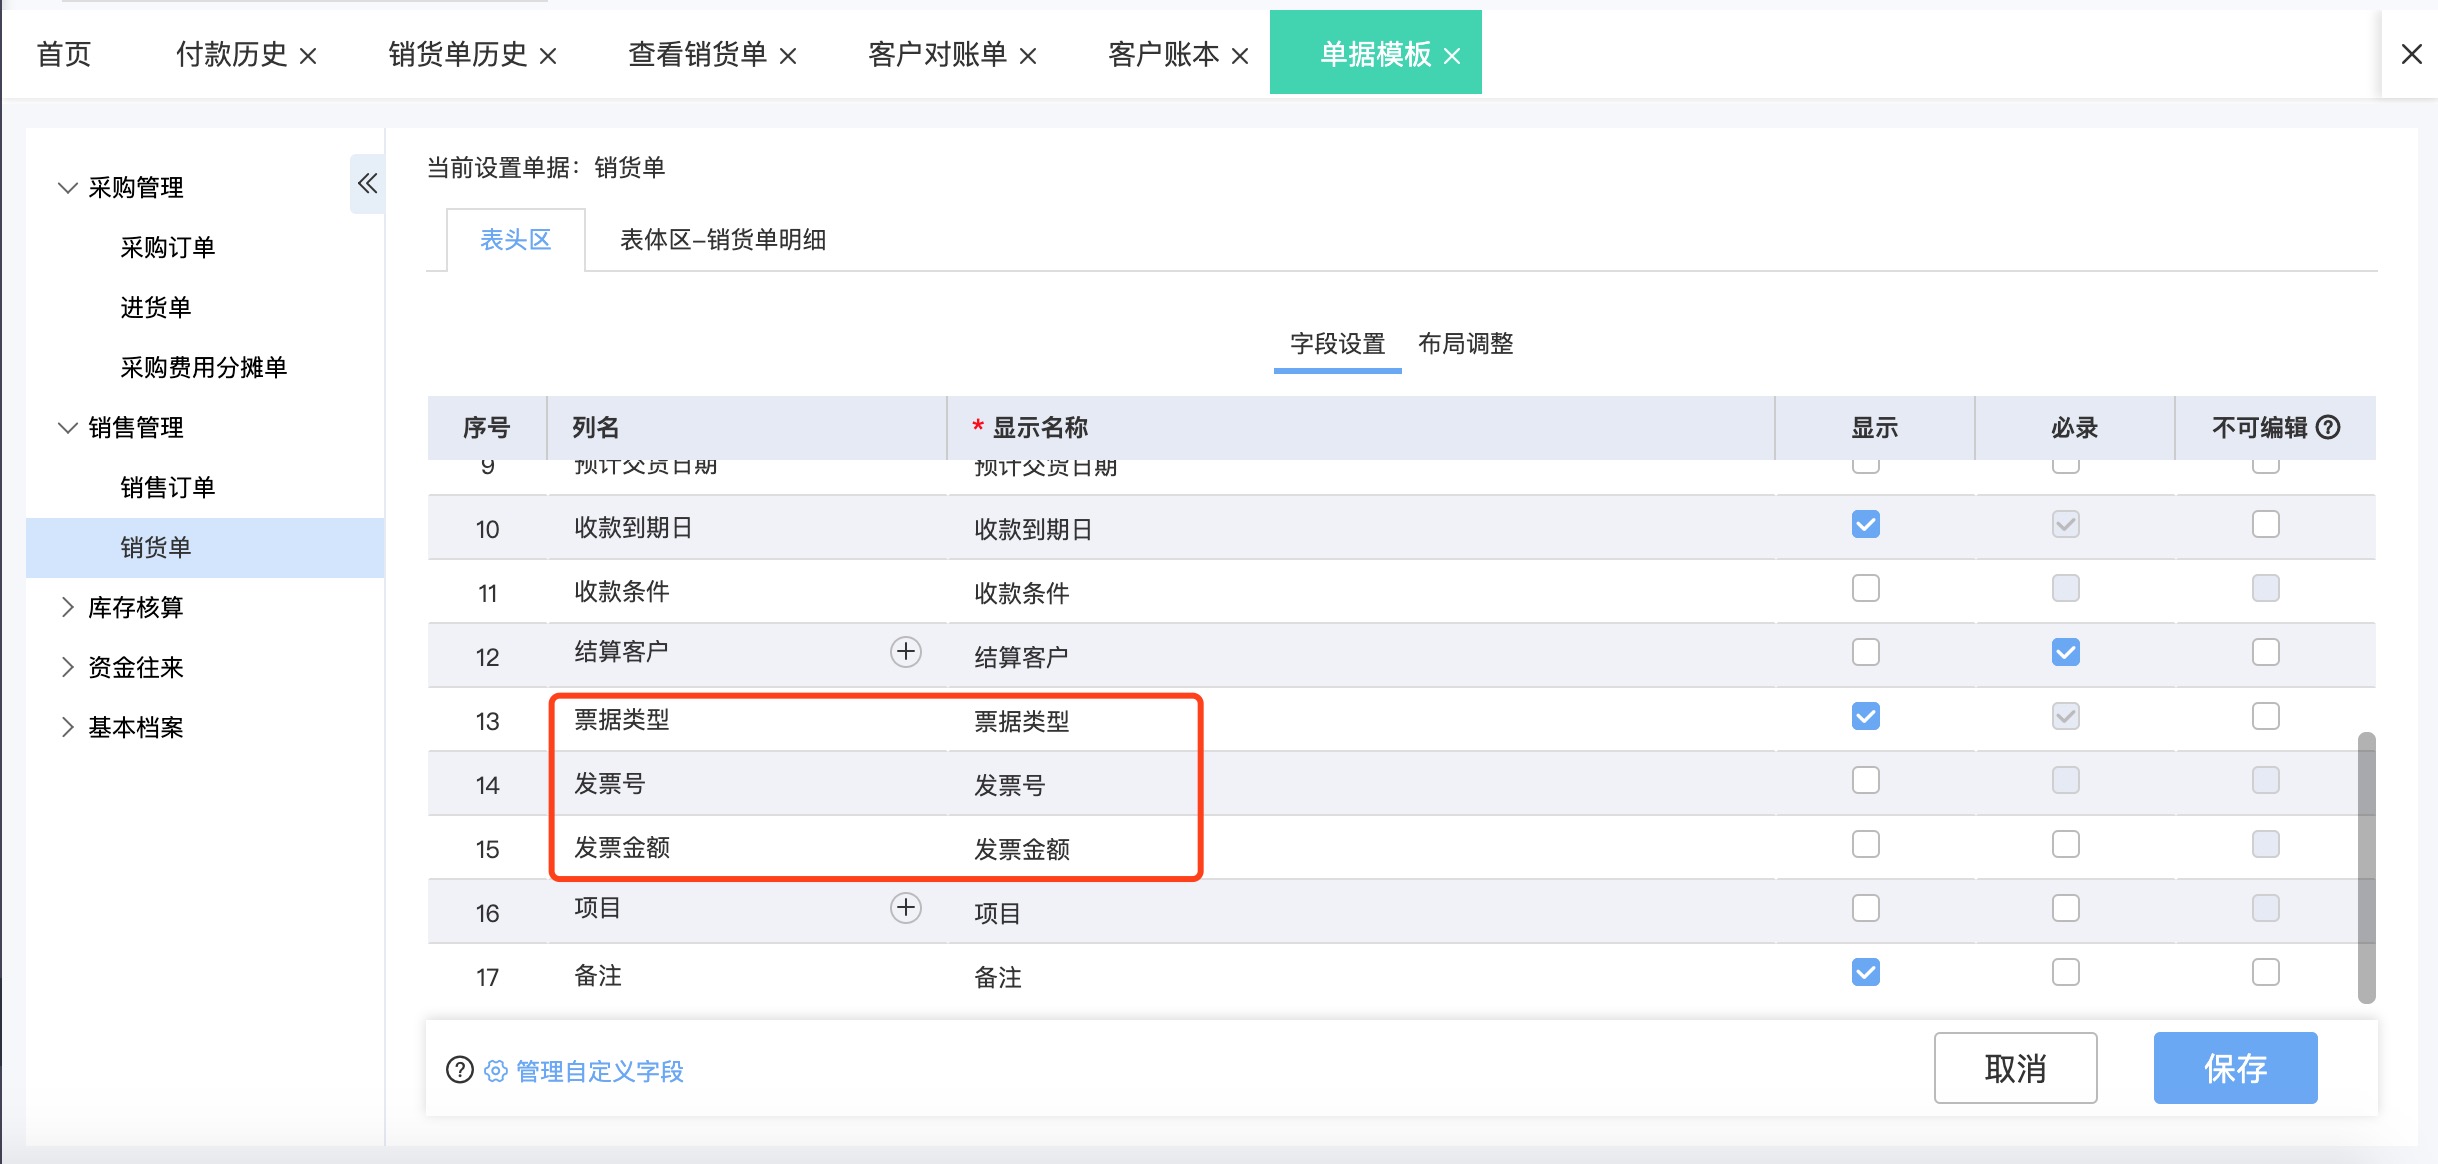Enable 必录 checkbox for 发票金额

2066,845
